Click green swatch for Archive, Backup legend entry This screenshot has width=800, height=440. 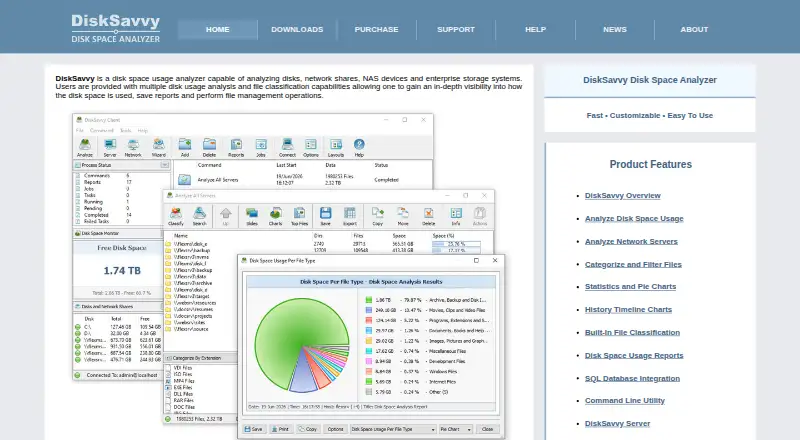pyautogui.click(x=369, y=300)
